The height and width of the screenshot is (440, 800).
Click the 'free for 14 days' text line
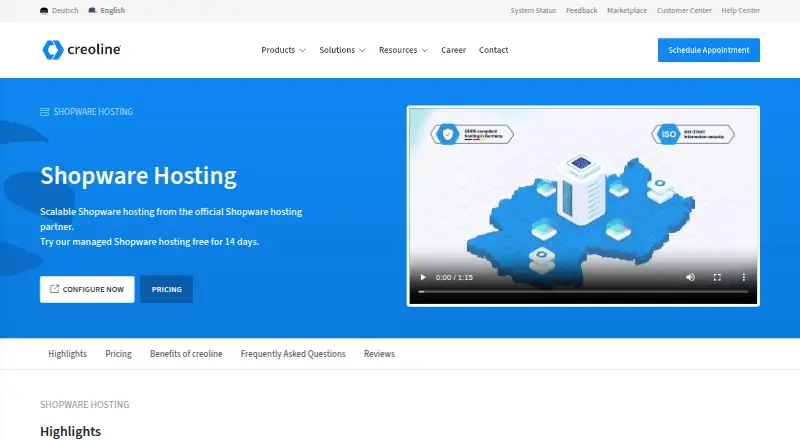coord(150,241)
